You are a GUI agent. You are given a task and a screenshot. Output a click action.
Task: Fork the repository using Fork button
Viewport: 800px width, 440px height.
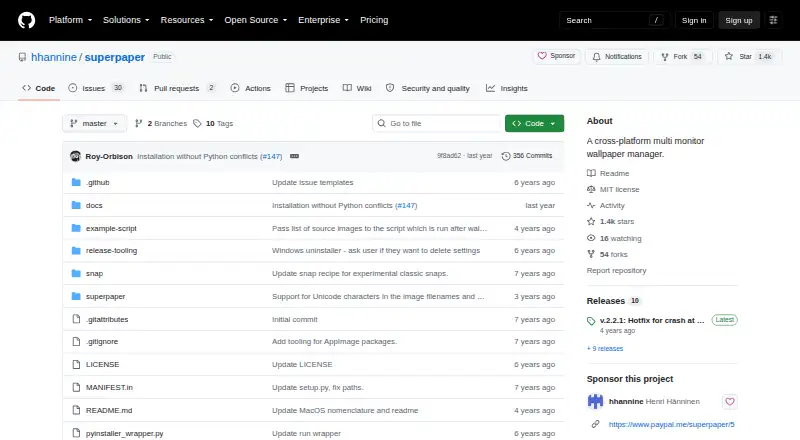pyautogui.click(x=682, y=57)
